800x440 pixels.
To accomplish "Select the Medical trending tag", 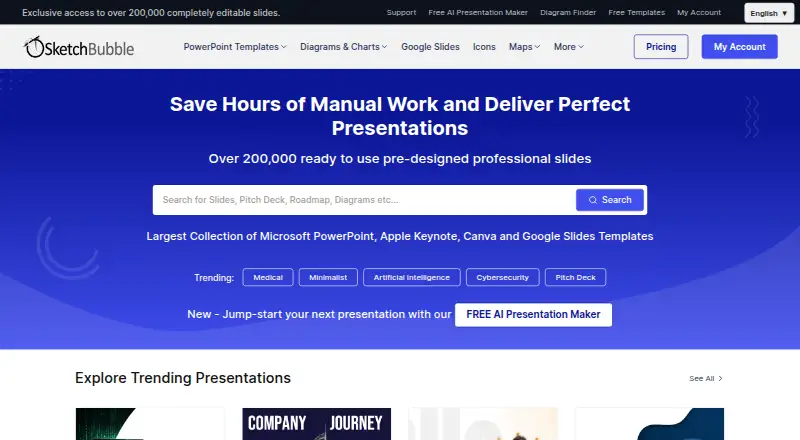I will (268, 277).
